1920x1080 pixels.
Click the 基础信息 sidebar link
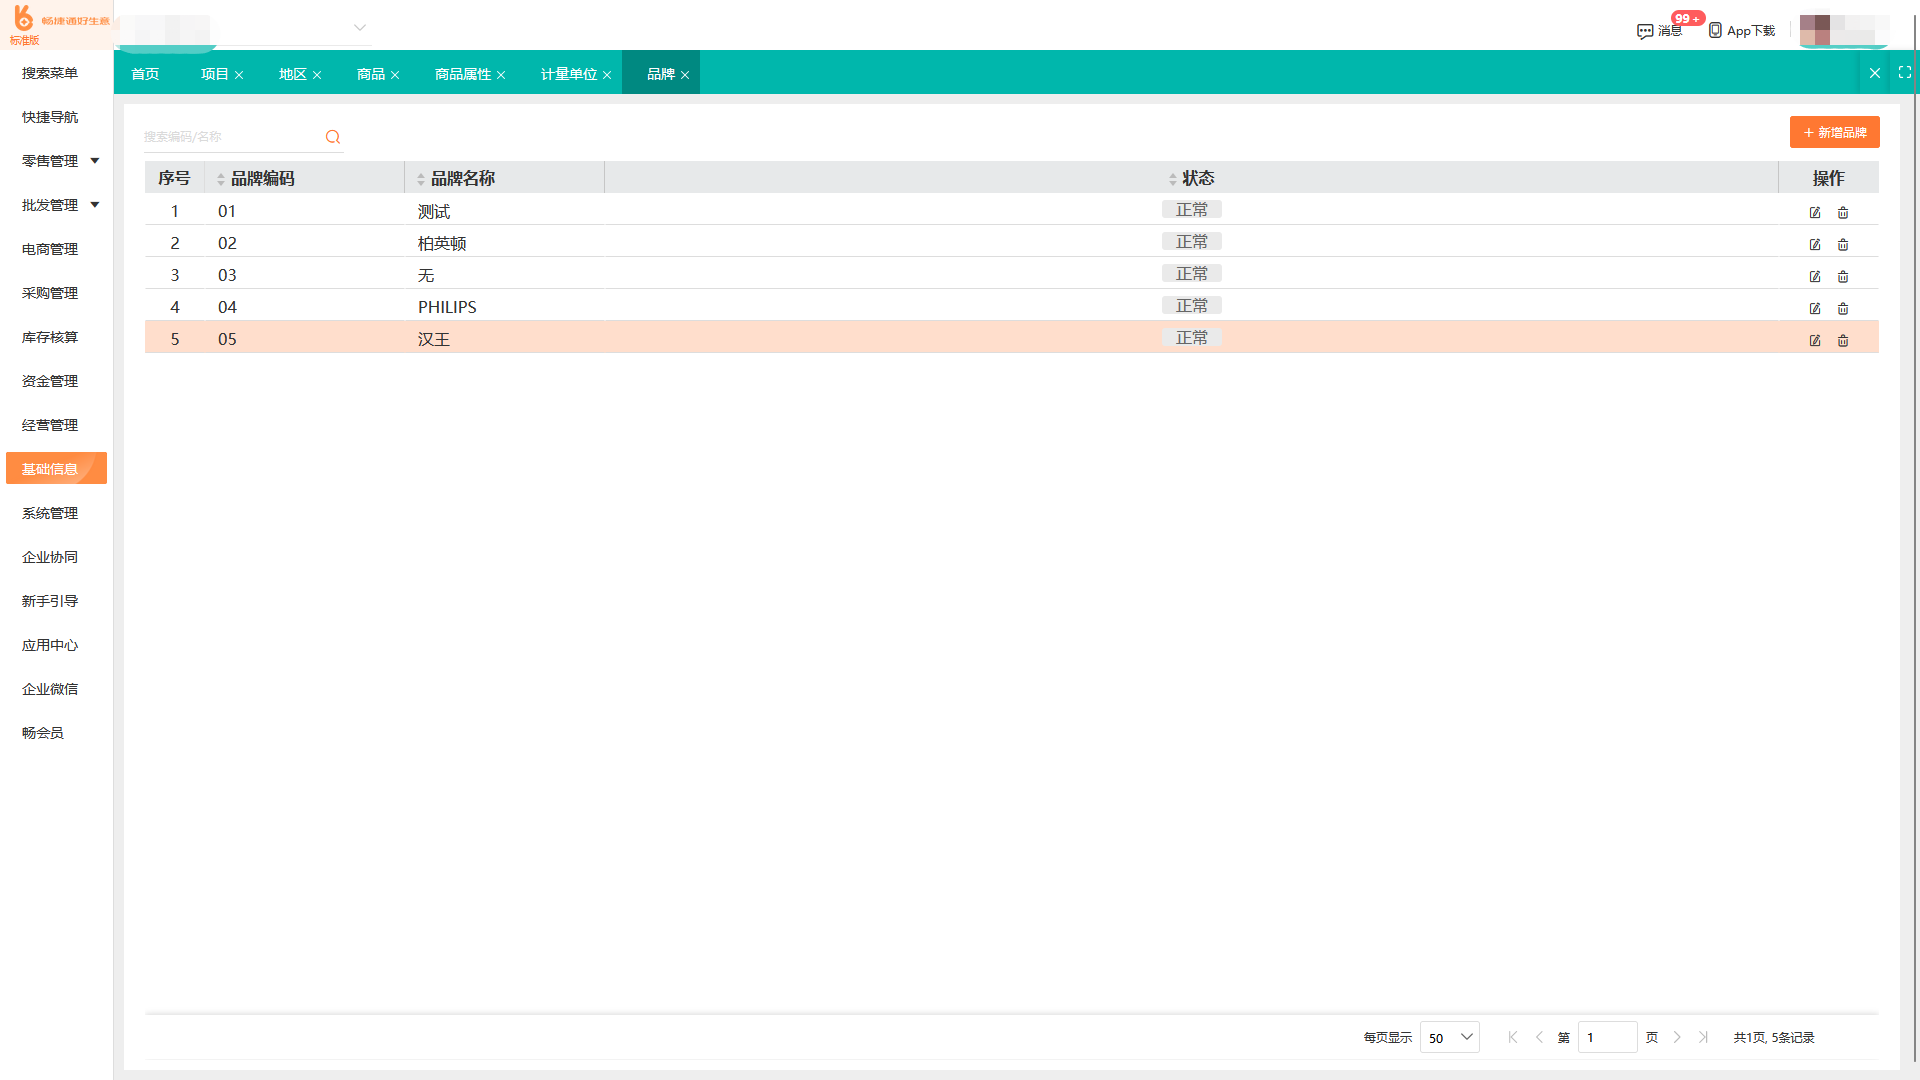(x=51, y=468)
